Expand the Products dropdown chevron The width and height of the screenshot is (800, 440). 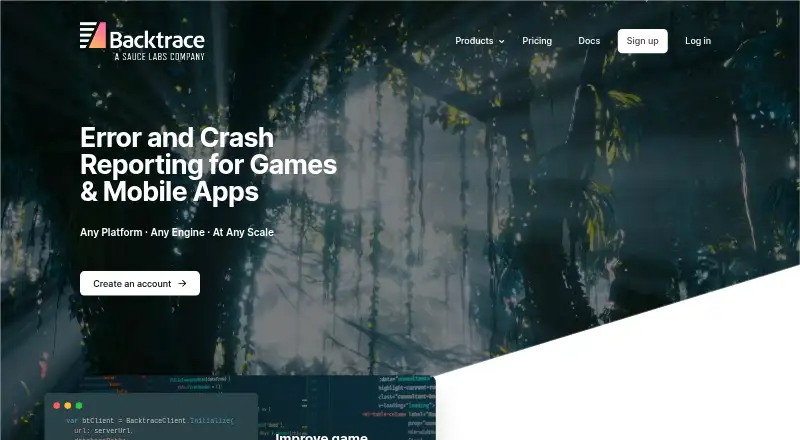pyautogui.click(x=502, y=41)
